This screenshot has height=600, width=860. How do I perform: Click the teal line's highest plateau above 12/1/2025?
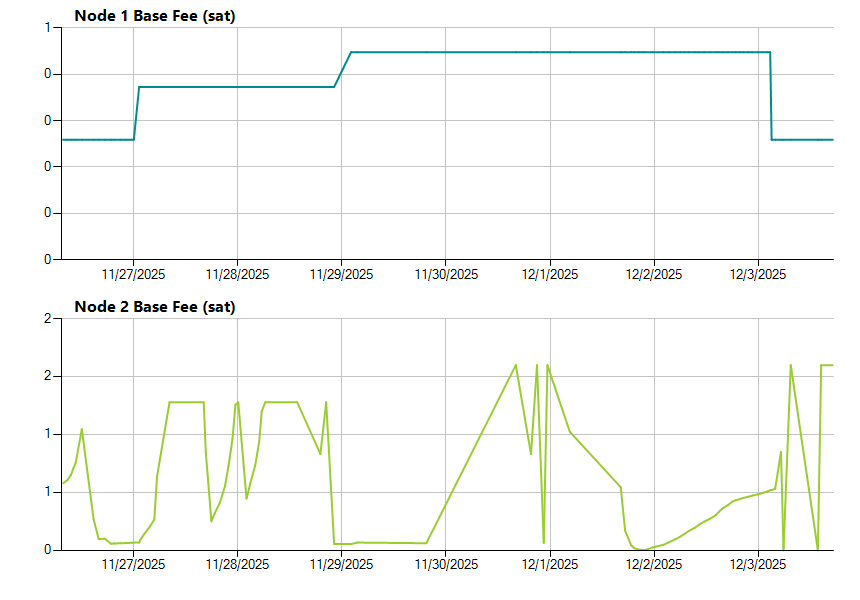coord(549,52)
